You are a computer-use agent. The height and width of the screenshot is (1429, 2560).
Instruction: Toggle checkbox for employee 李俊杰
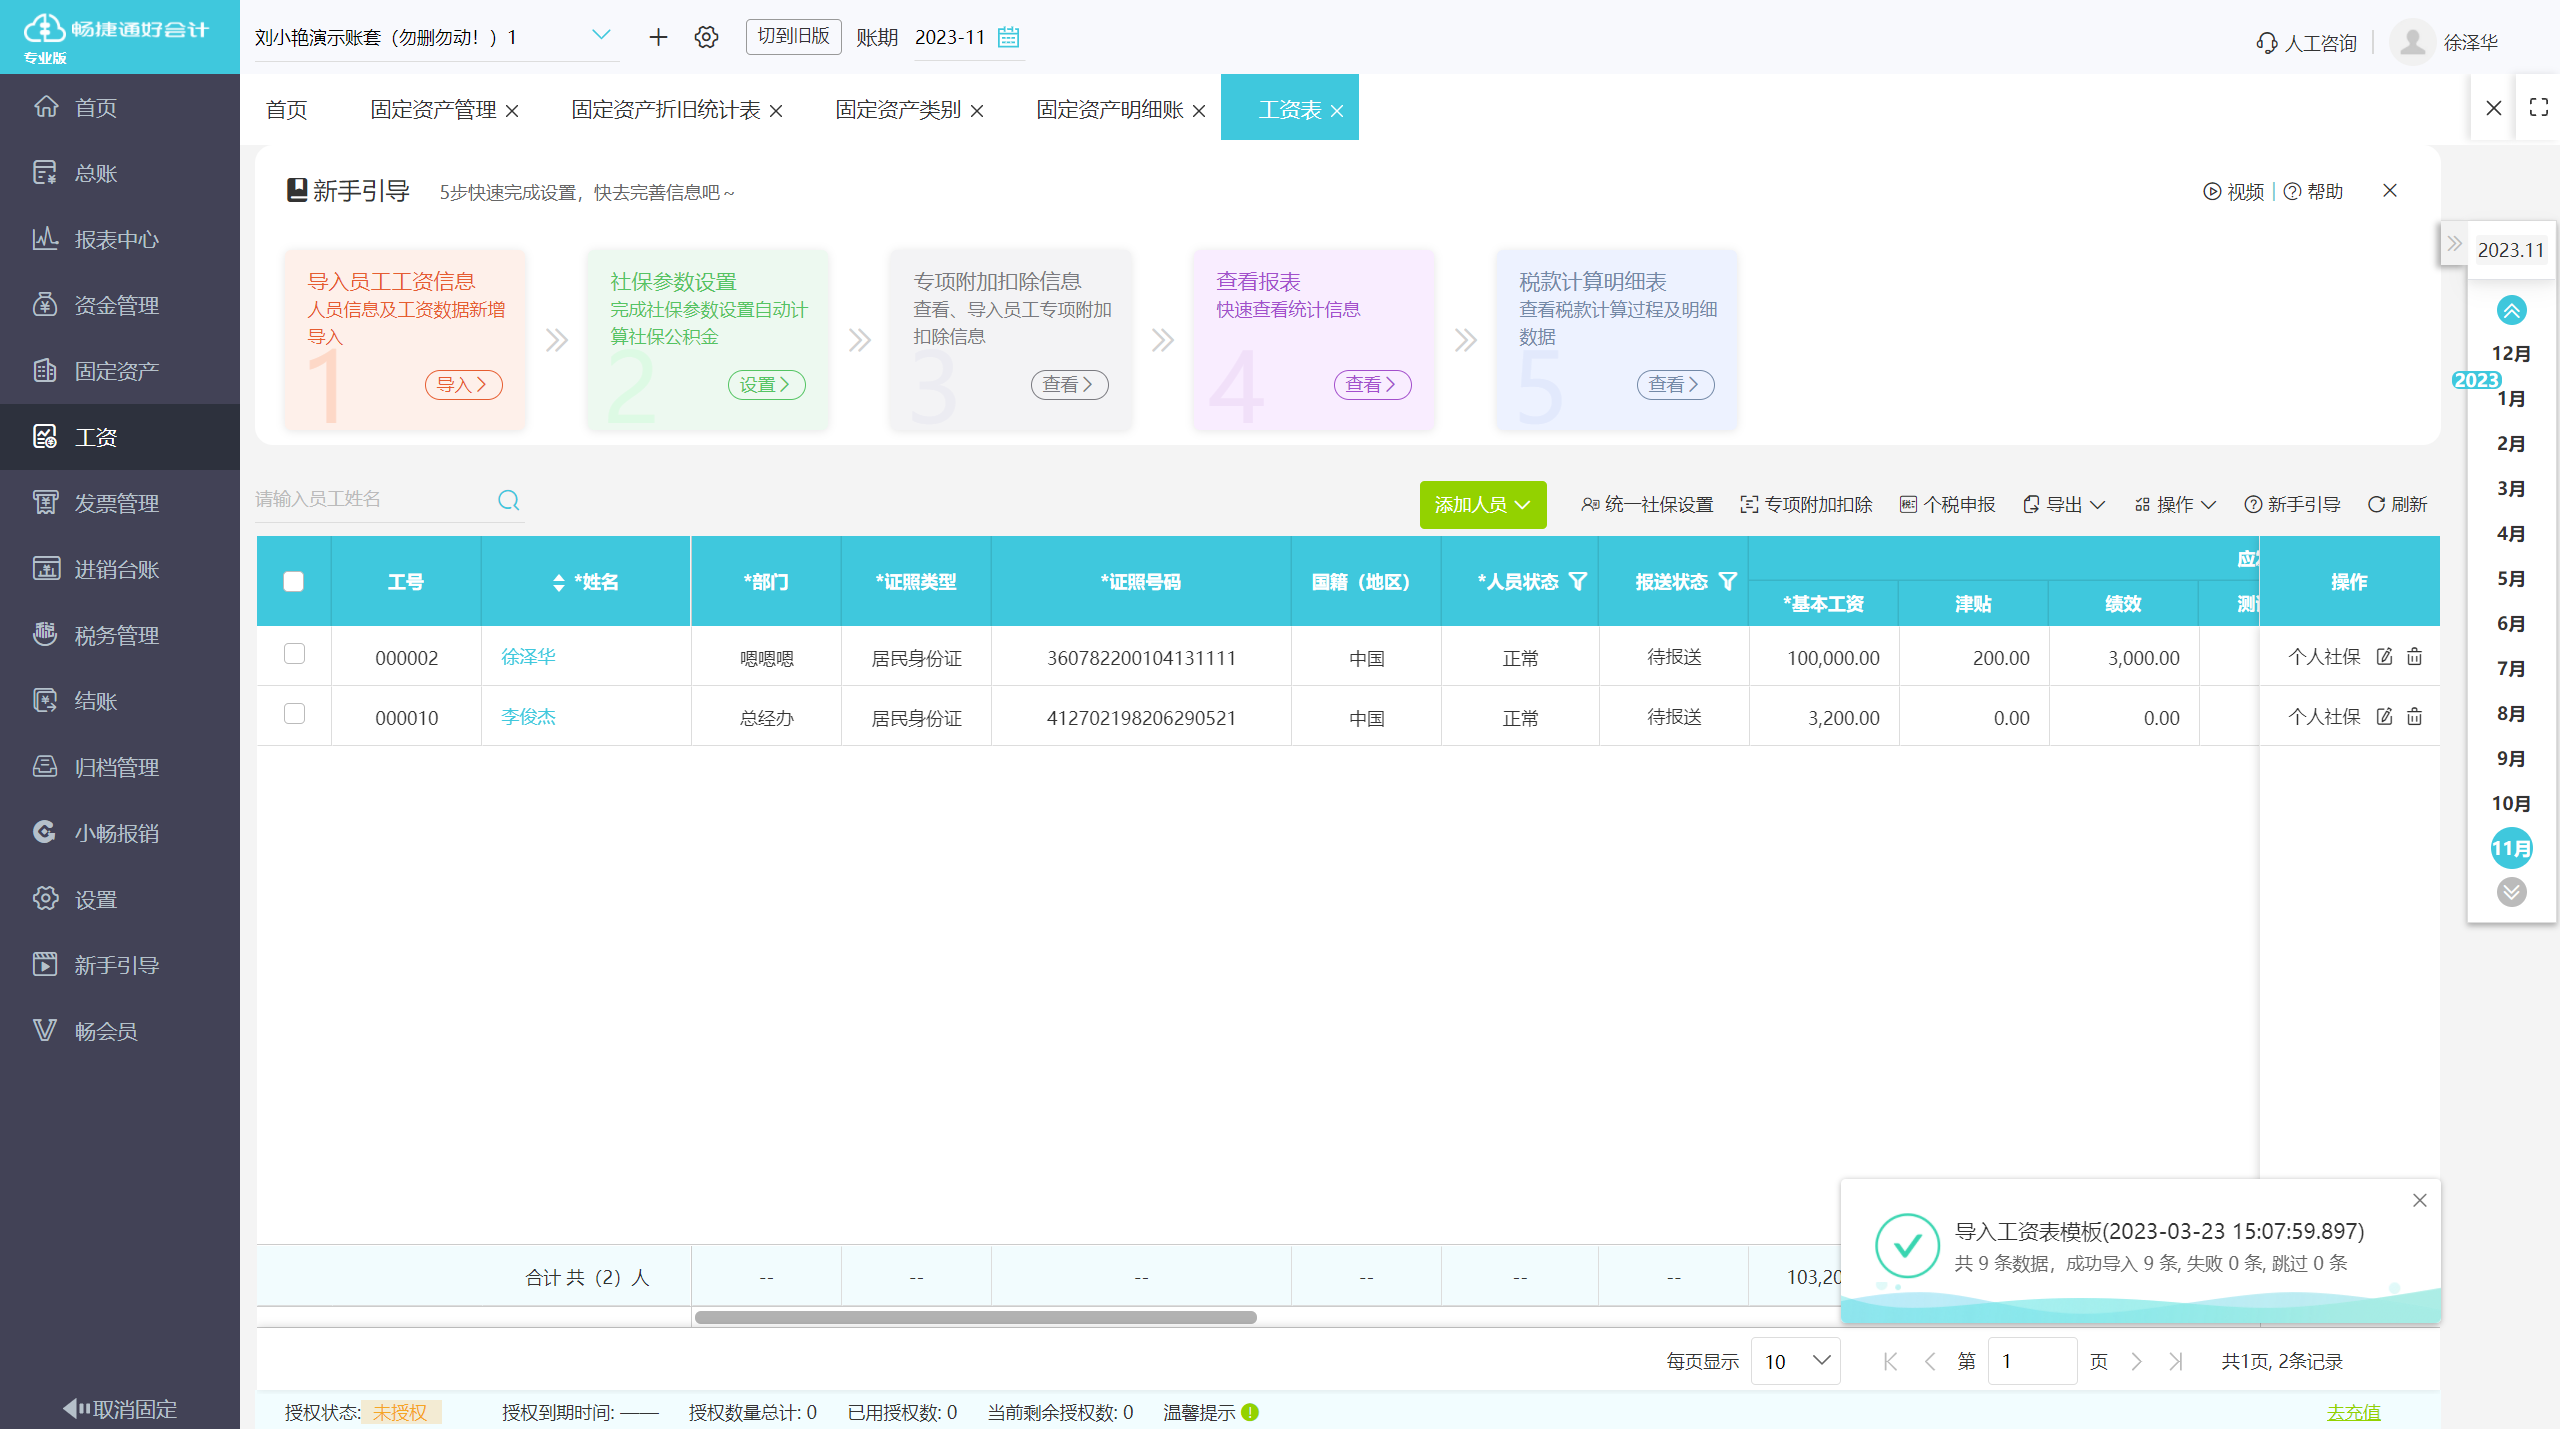coord(294,714)
